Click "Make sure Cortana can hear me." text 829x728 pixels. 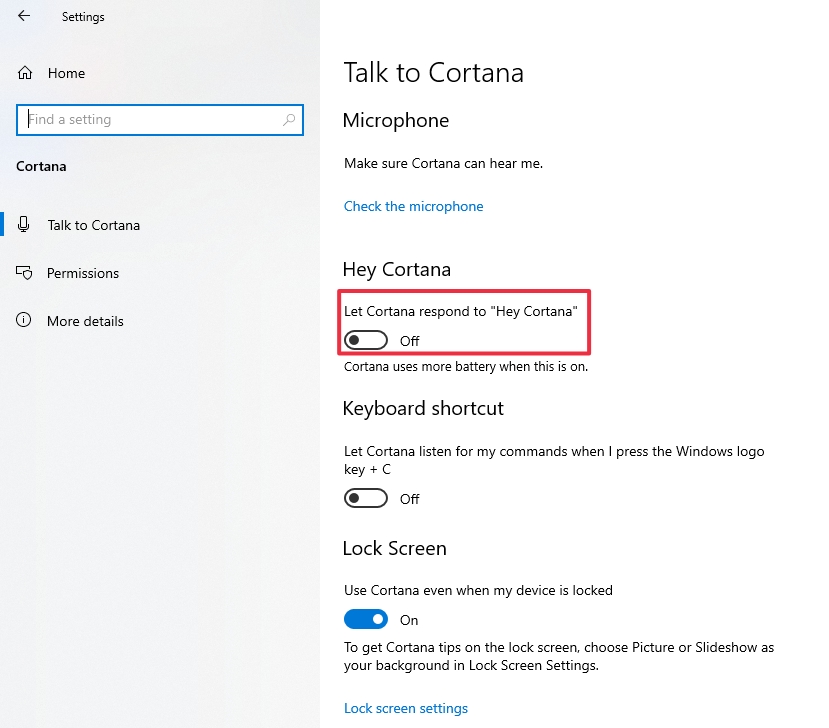click(444, 163)
